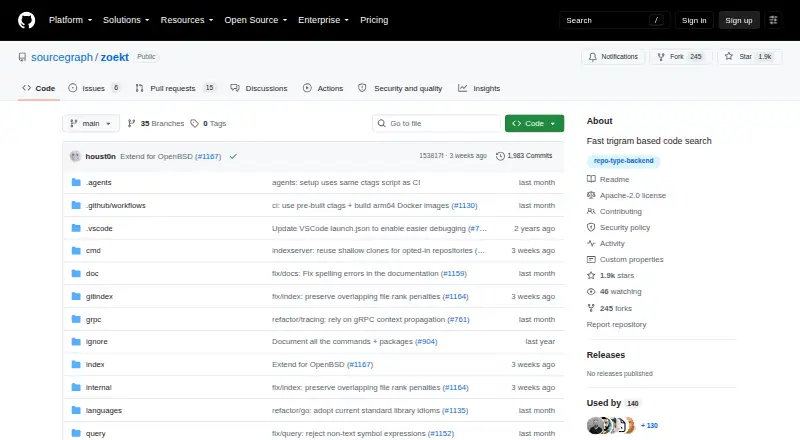This screenshot has height=440, width=800.
Task: Open the Report repository link
Action: (616, 324)
